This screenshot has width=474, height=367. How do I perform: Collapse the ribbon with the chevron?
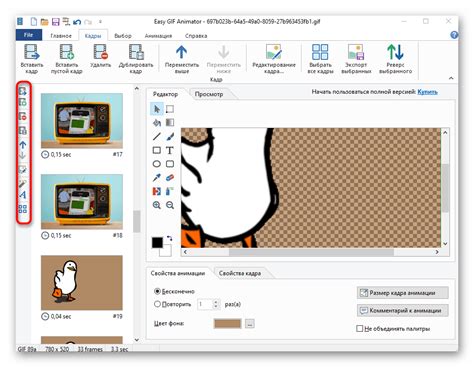tap(451, 78)
